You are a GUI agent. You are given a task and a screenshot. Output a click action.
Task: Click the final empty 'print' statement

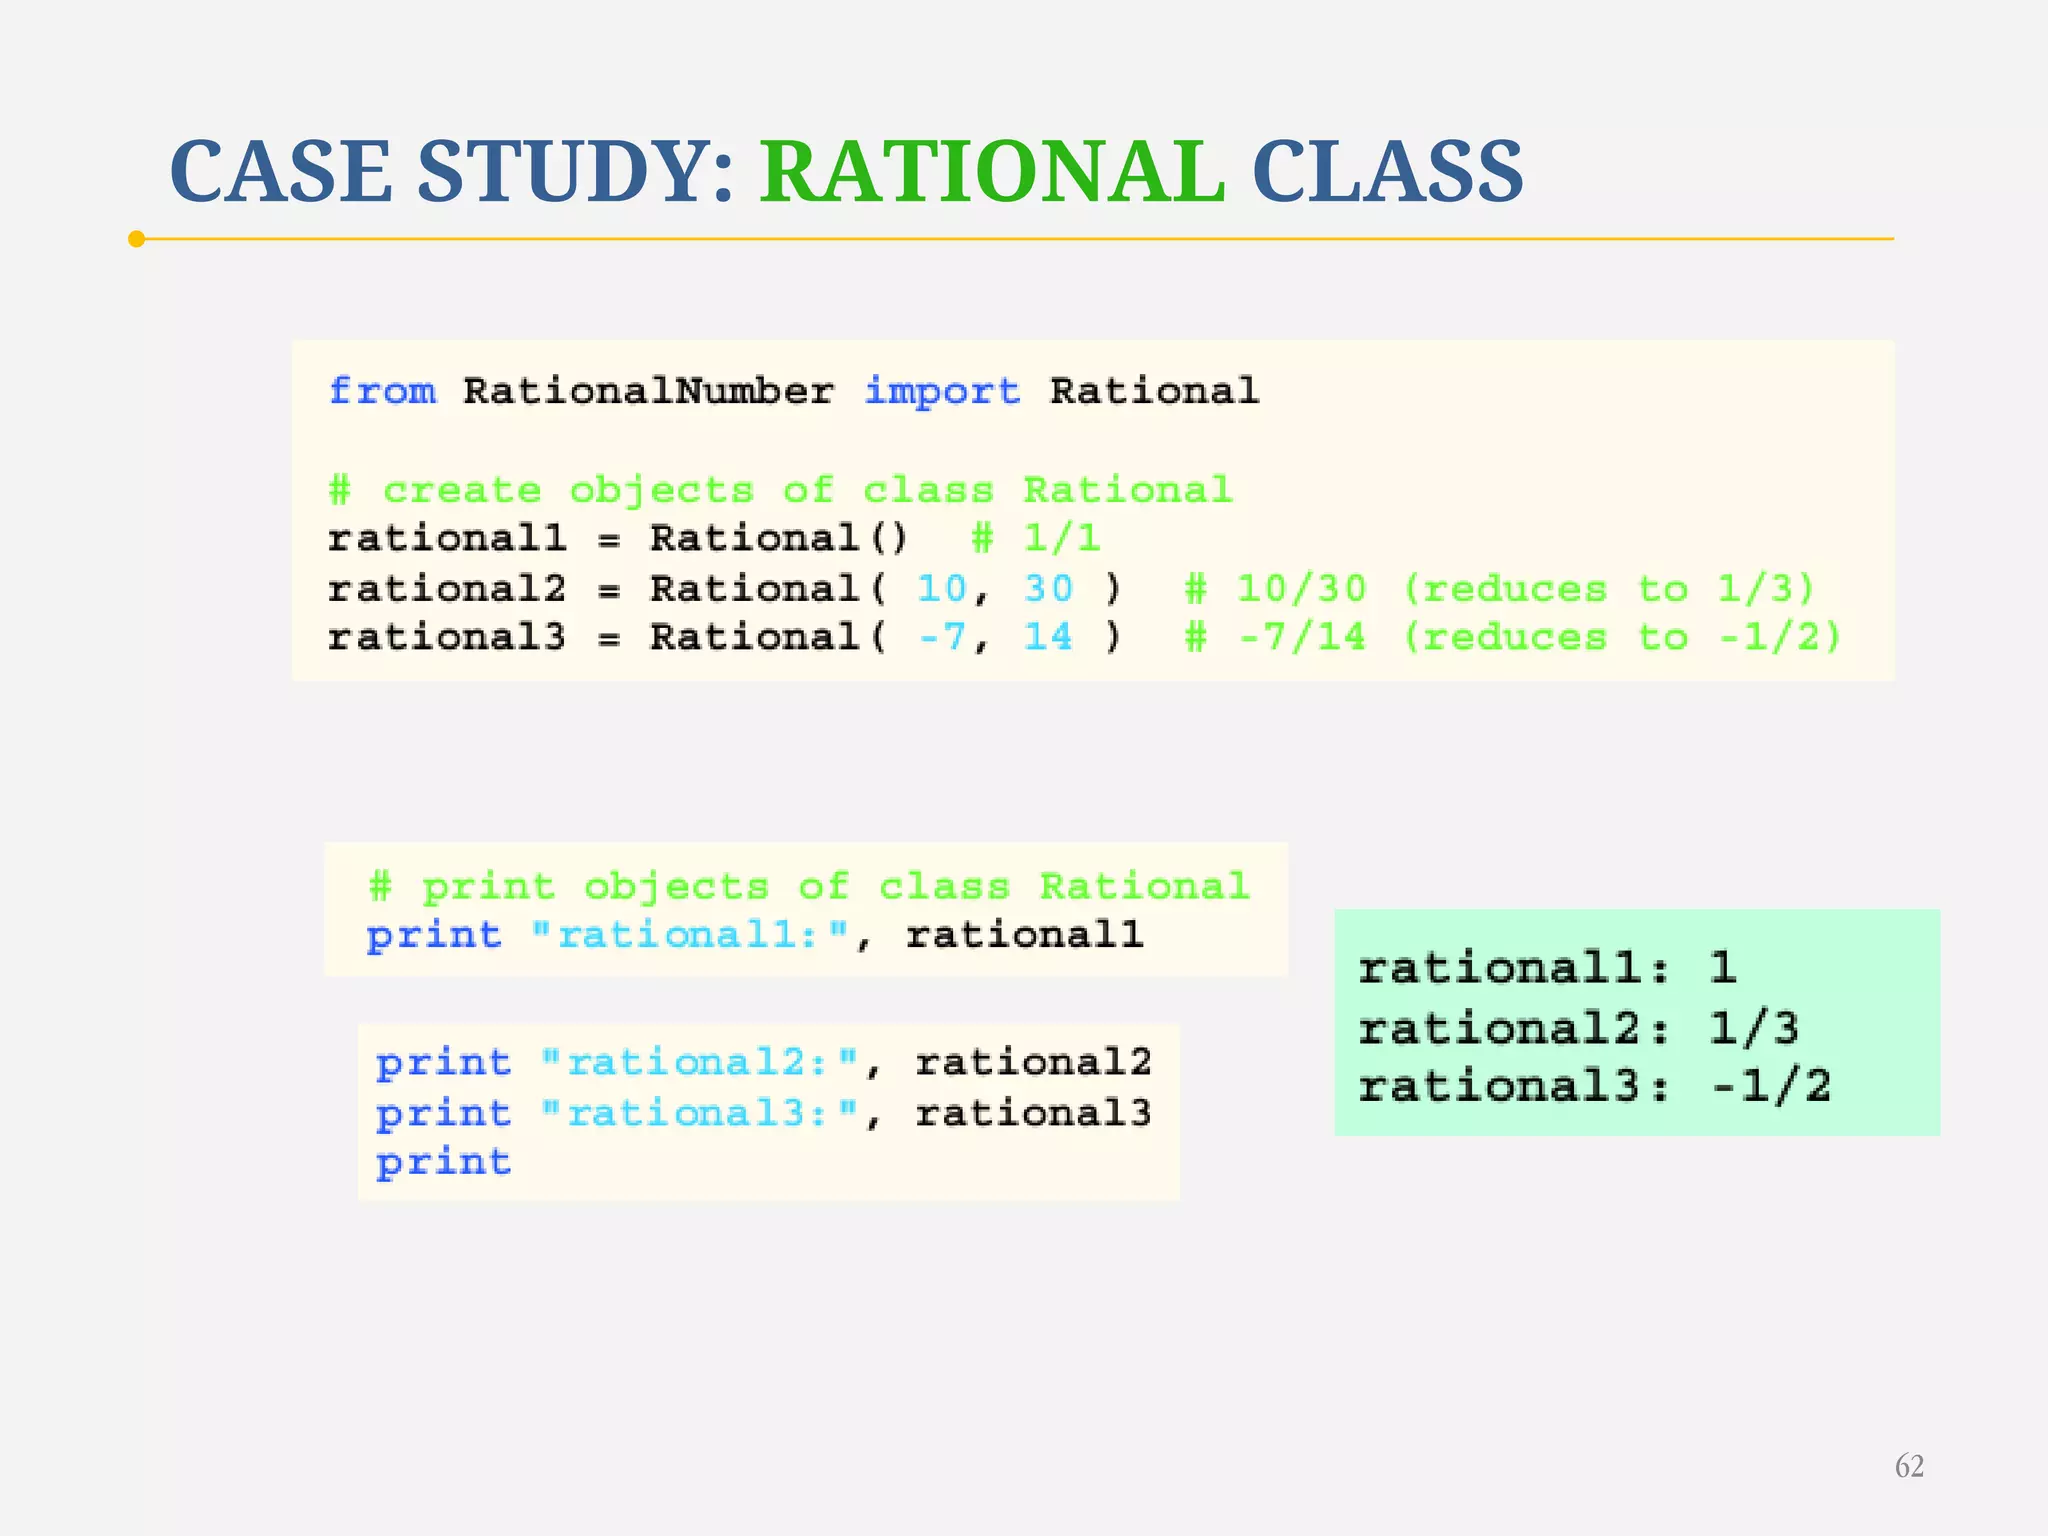coord(443,1162)
